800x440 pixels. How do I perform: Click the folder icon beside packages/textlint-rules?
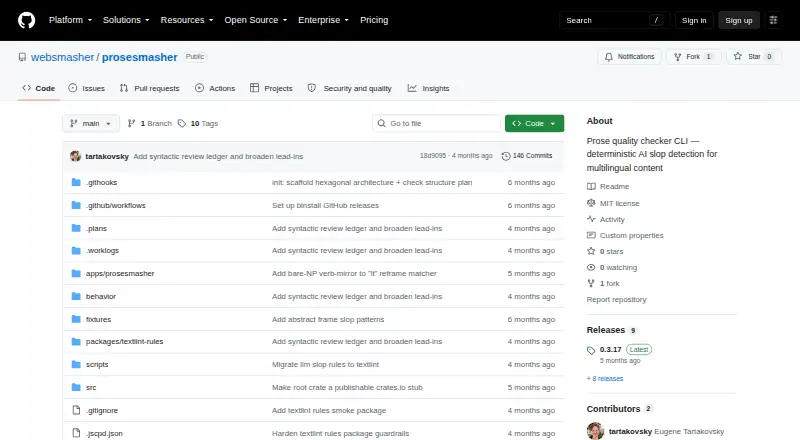(x=76, y=341)
